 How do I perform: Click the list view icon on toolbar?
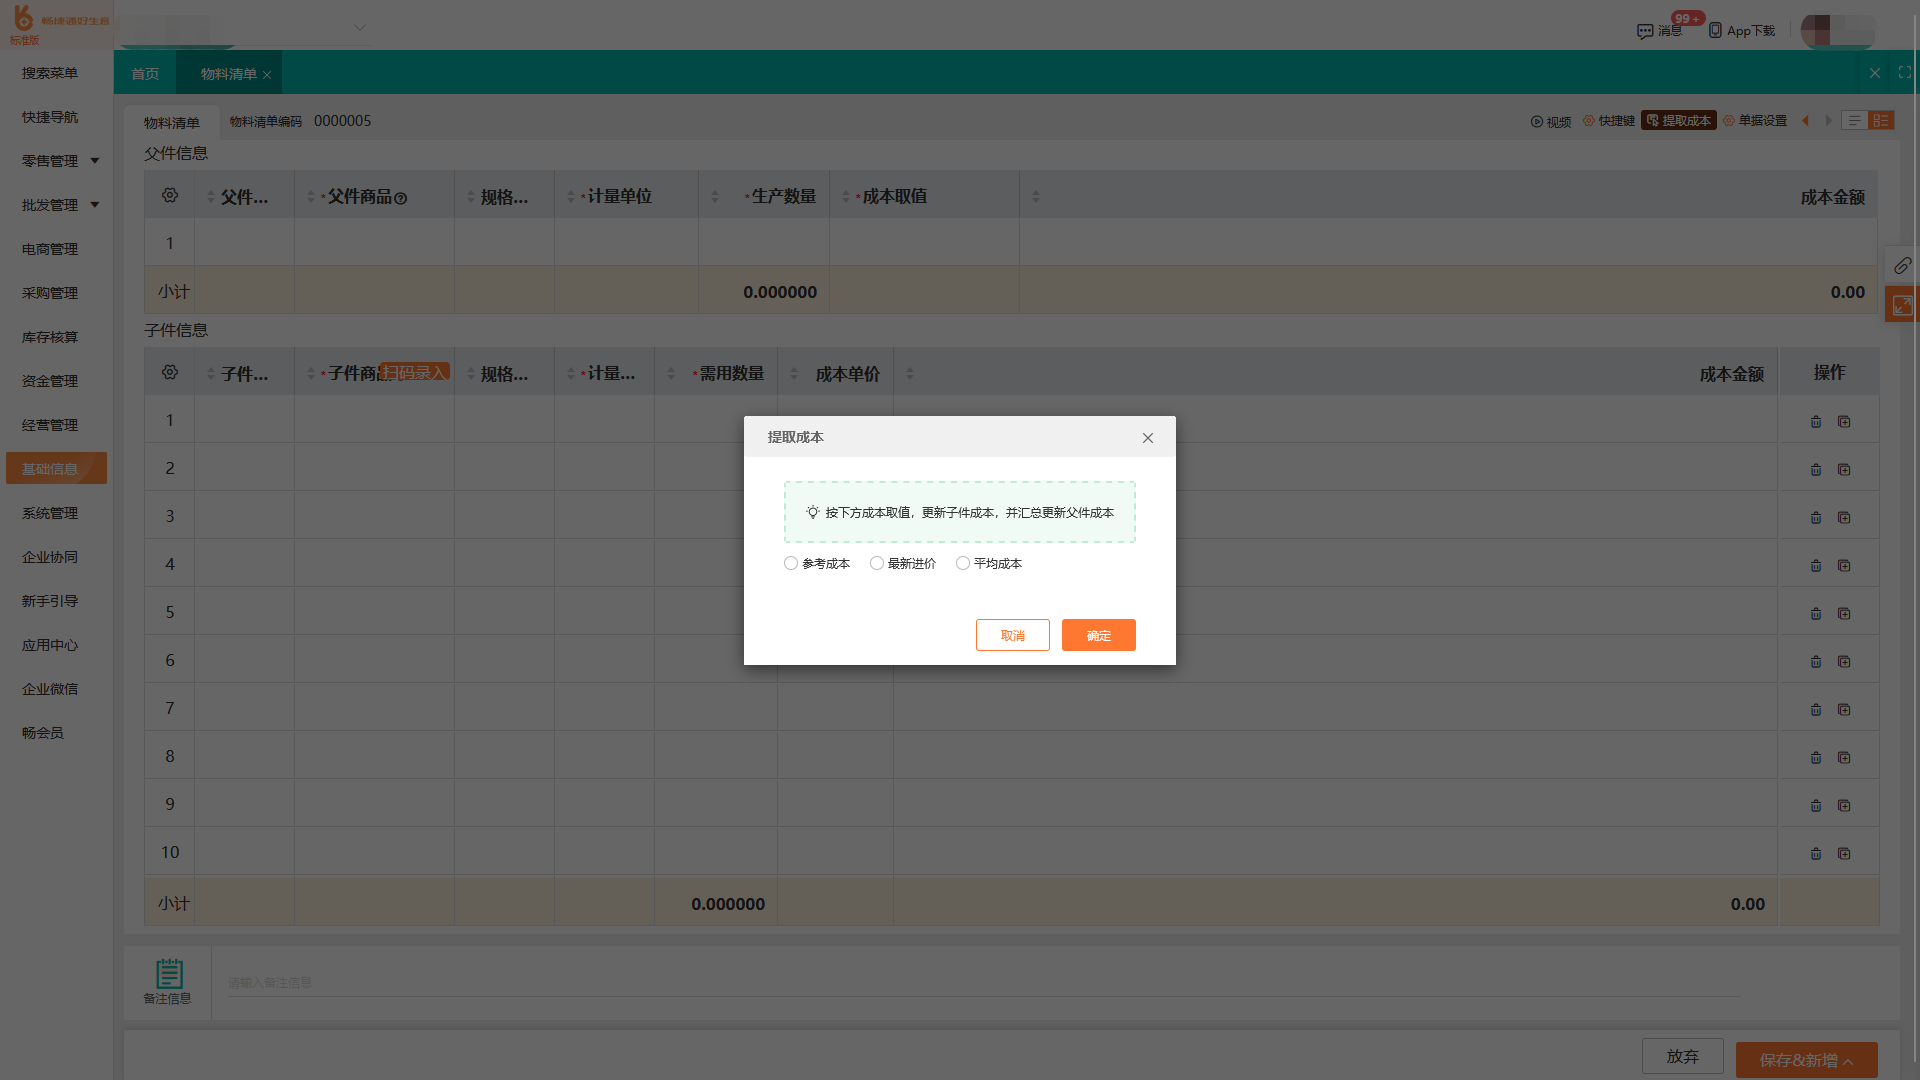[1855, 120]
